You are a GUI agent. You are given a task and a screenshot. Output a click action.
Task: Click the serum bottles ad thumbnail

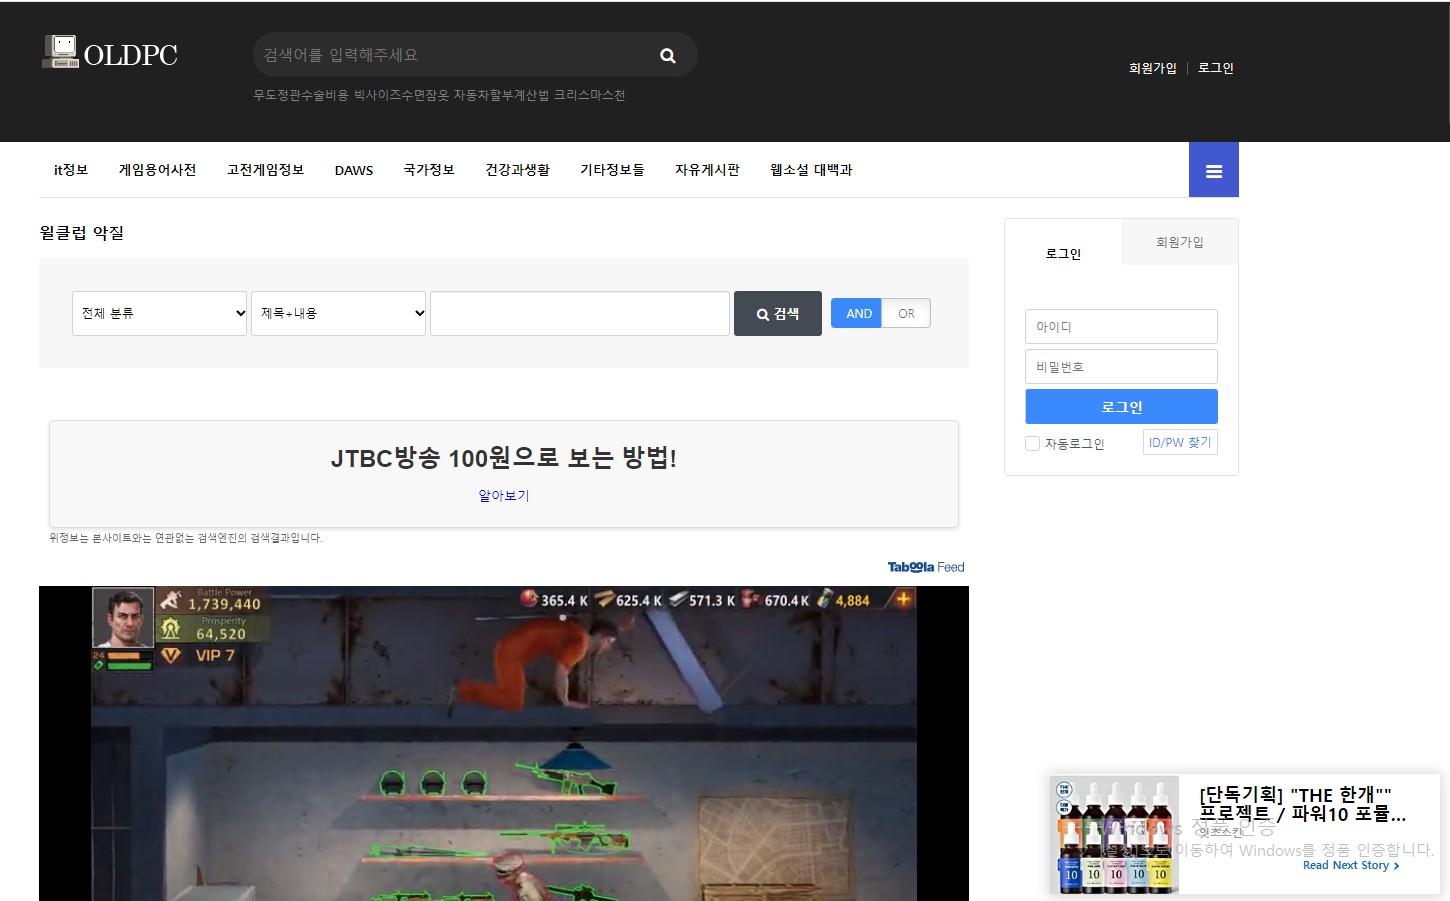click(1115, 834)
